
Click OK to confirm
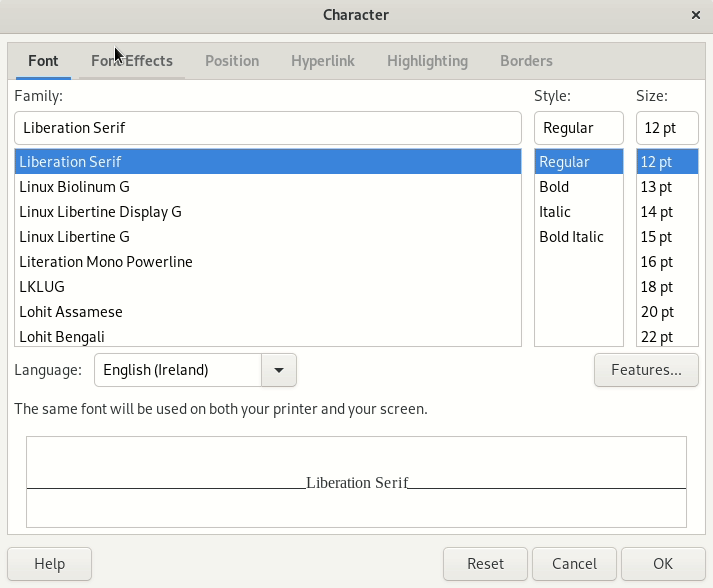click(x=662, y=564)
